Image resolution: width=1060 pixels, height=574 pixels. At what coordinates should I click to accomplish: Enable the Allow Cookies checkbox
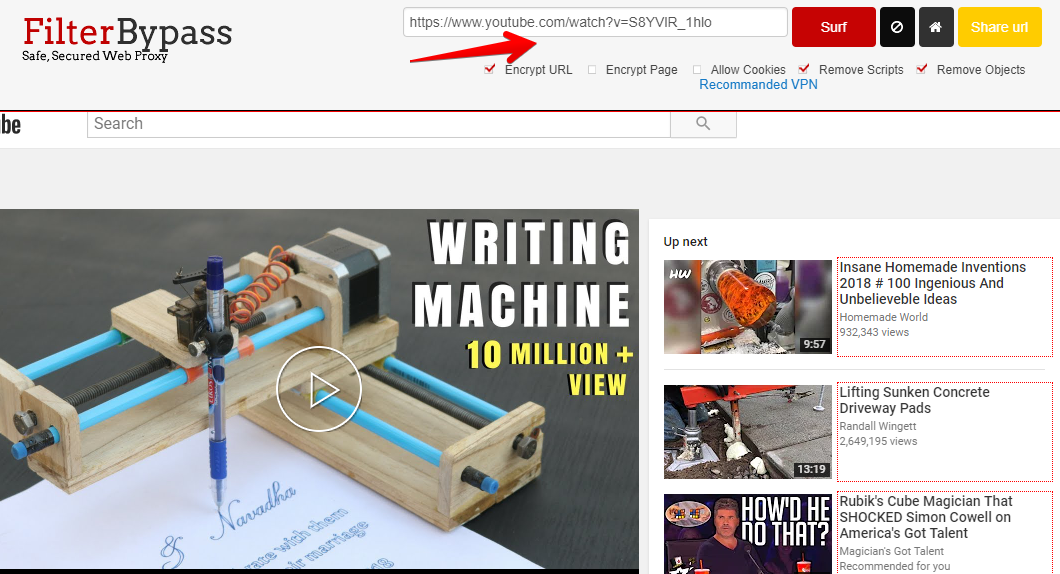(x=697, y=70)
